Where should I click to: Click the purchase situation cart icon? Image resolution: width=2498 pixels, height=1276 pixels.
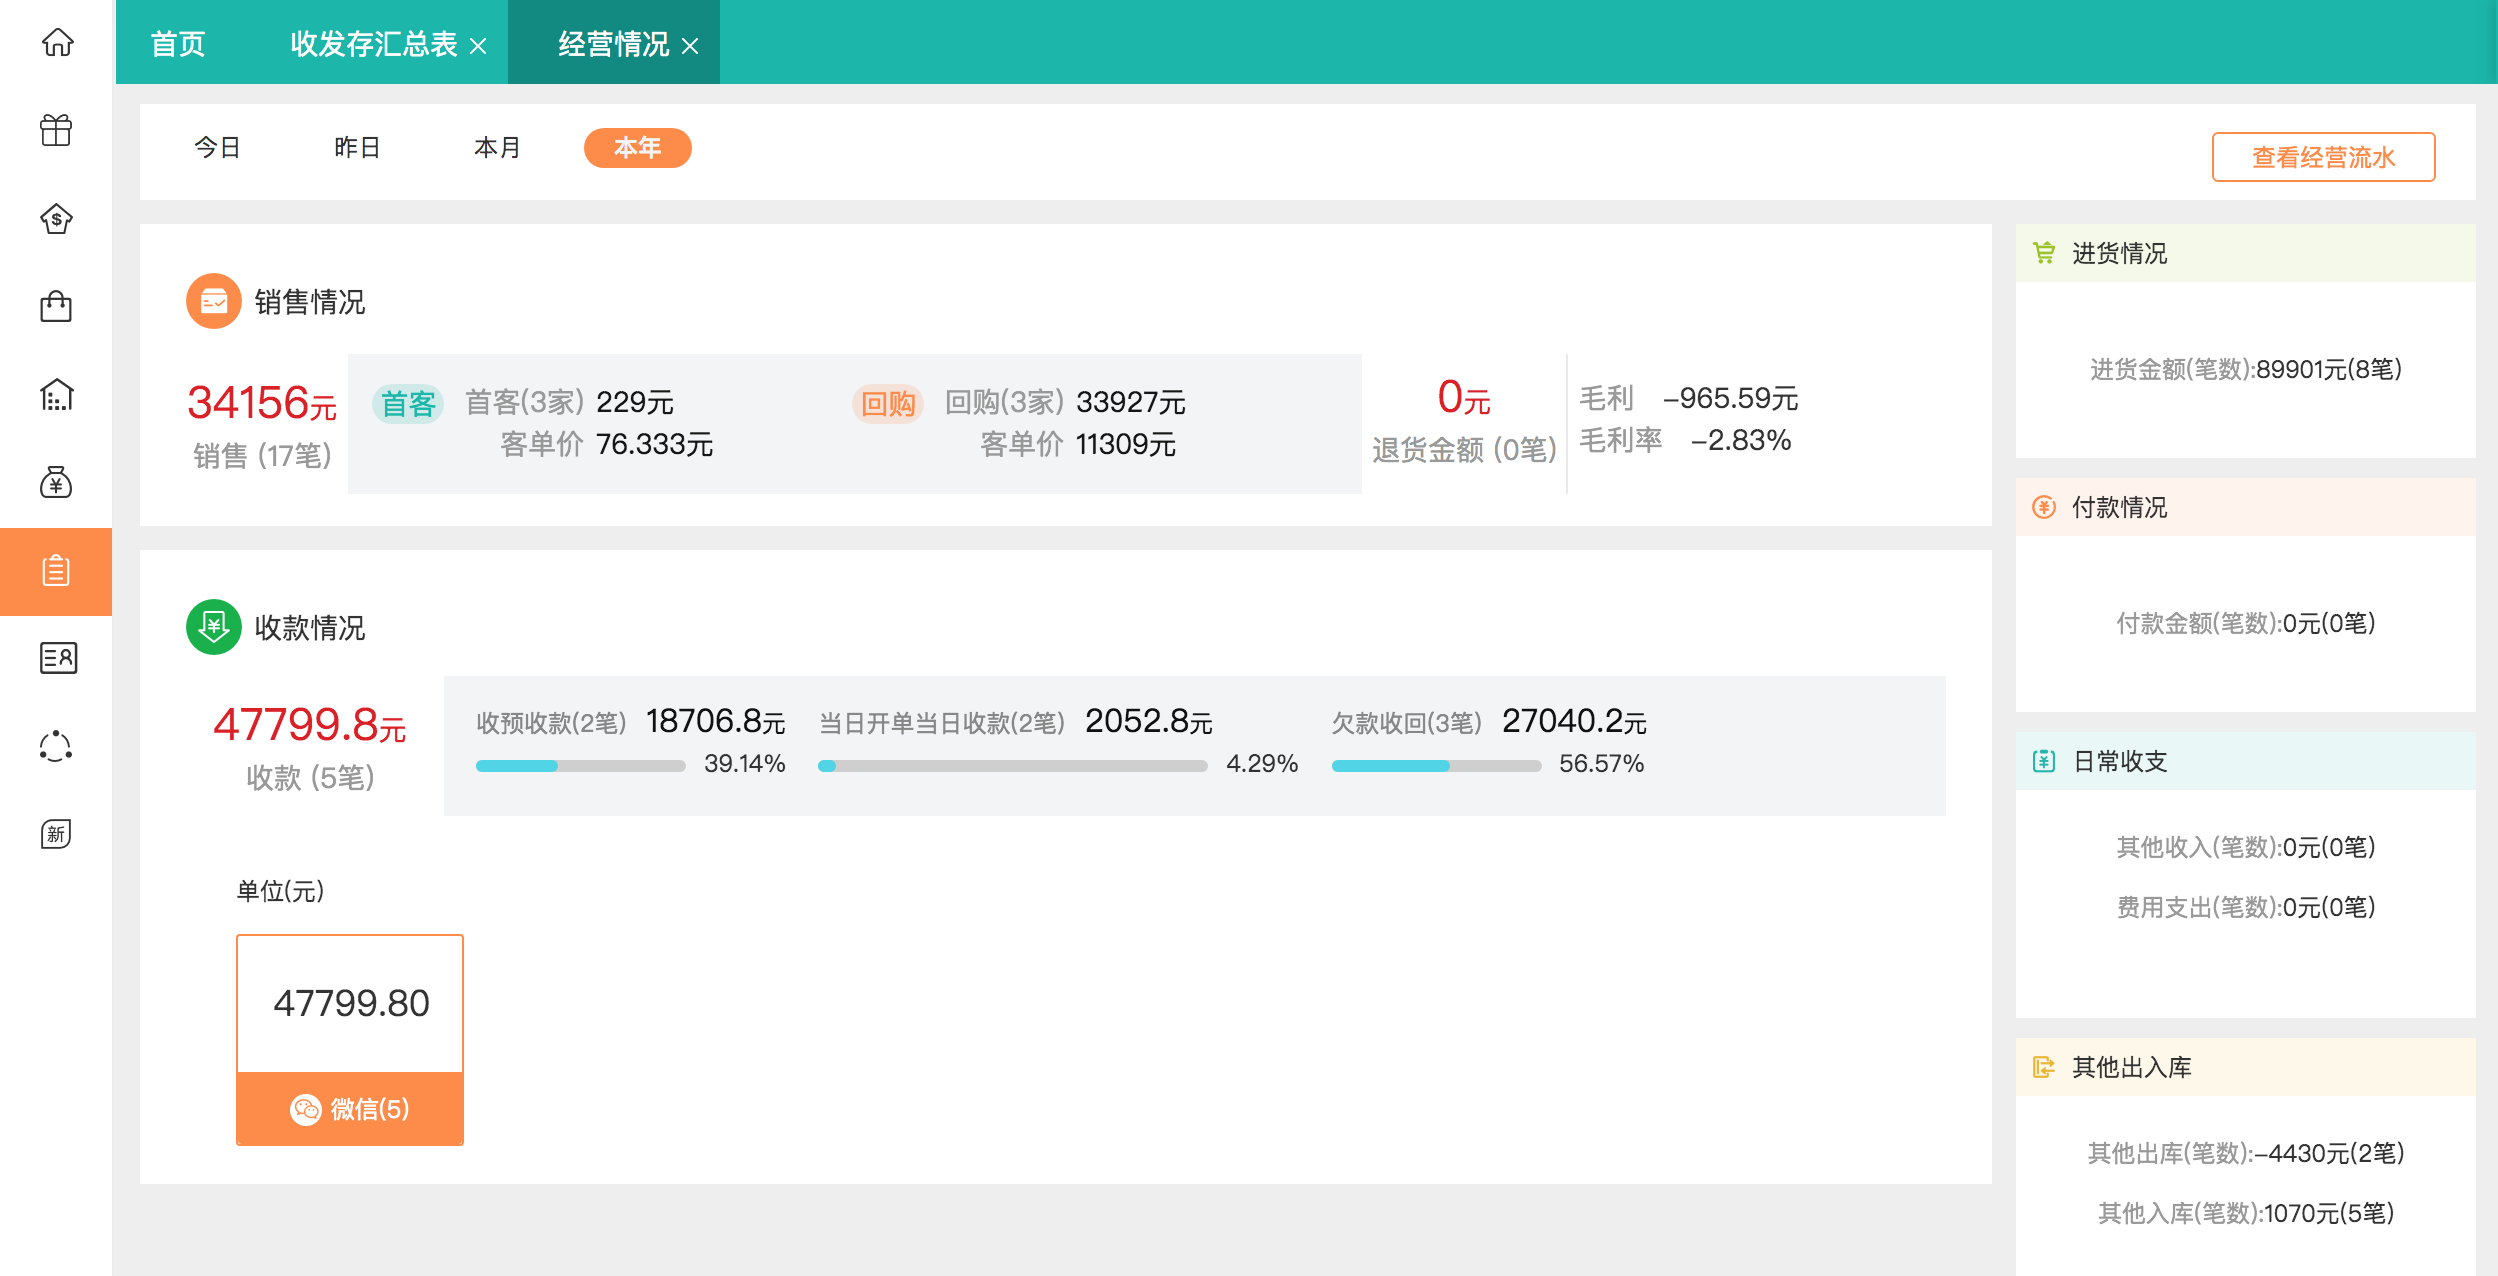coord(2041,252)
